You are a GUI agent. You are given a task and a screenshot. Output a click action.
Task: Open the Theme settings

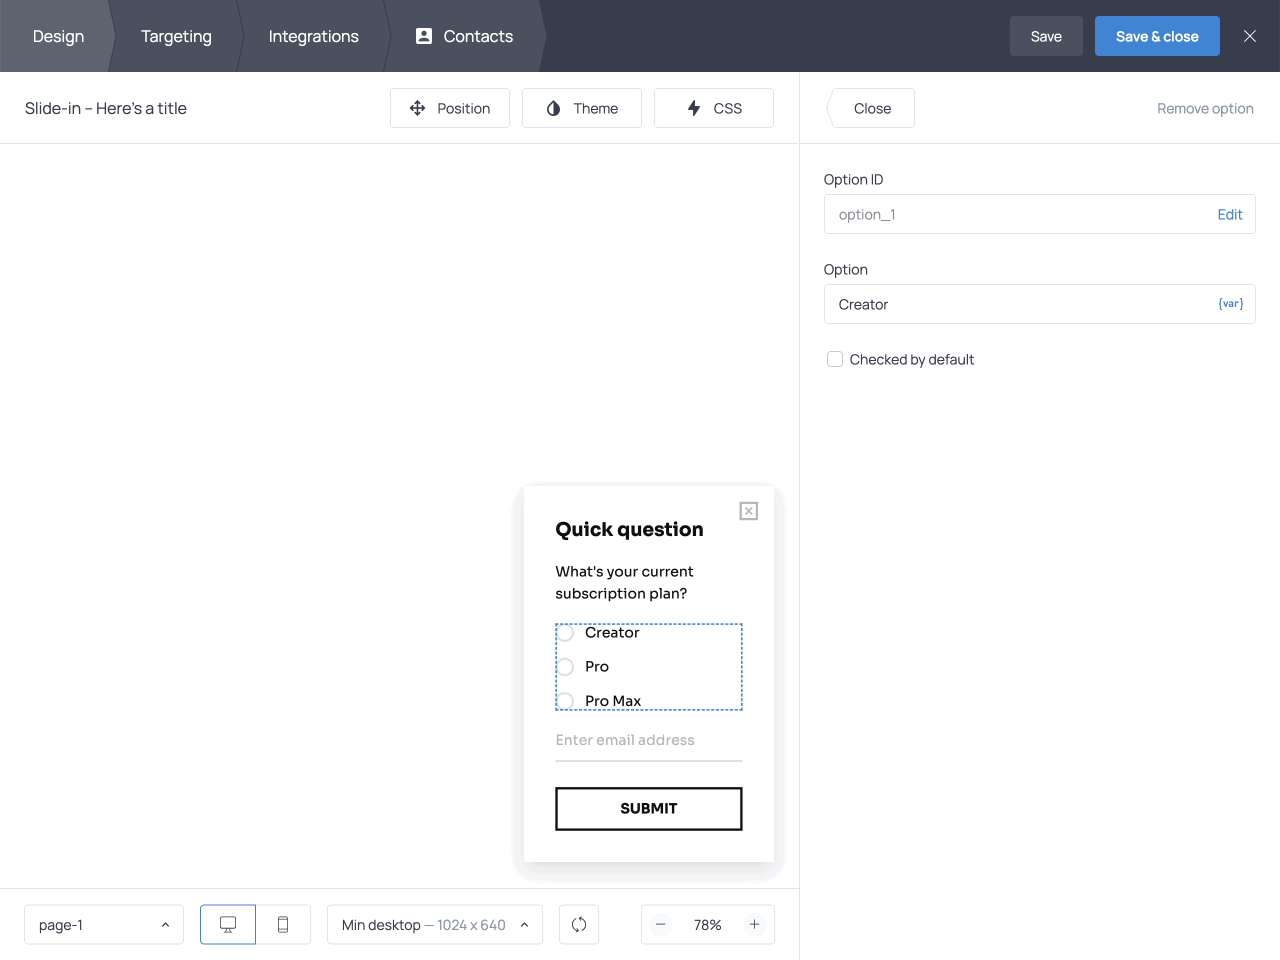[x=582, y=108]
